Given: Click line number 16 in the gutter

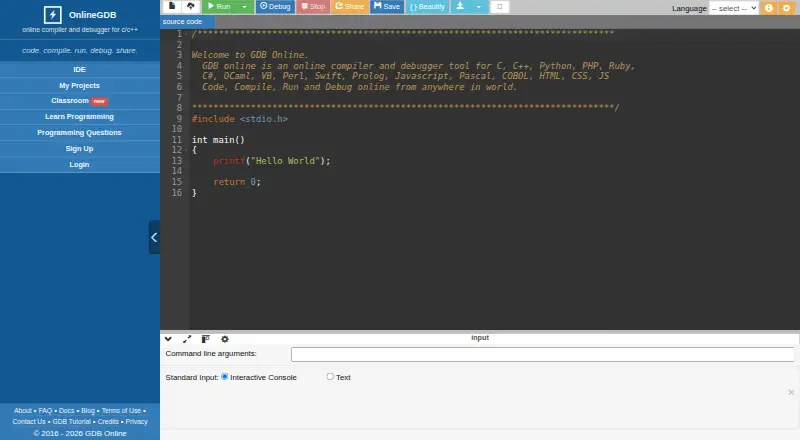Looking at the screenshot, I should pyautogui.click(x=177, y=192).
